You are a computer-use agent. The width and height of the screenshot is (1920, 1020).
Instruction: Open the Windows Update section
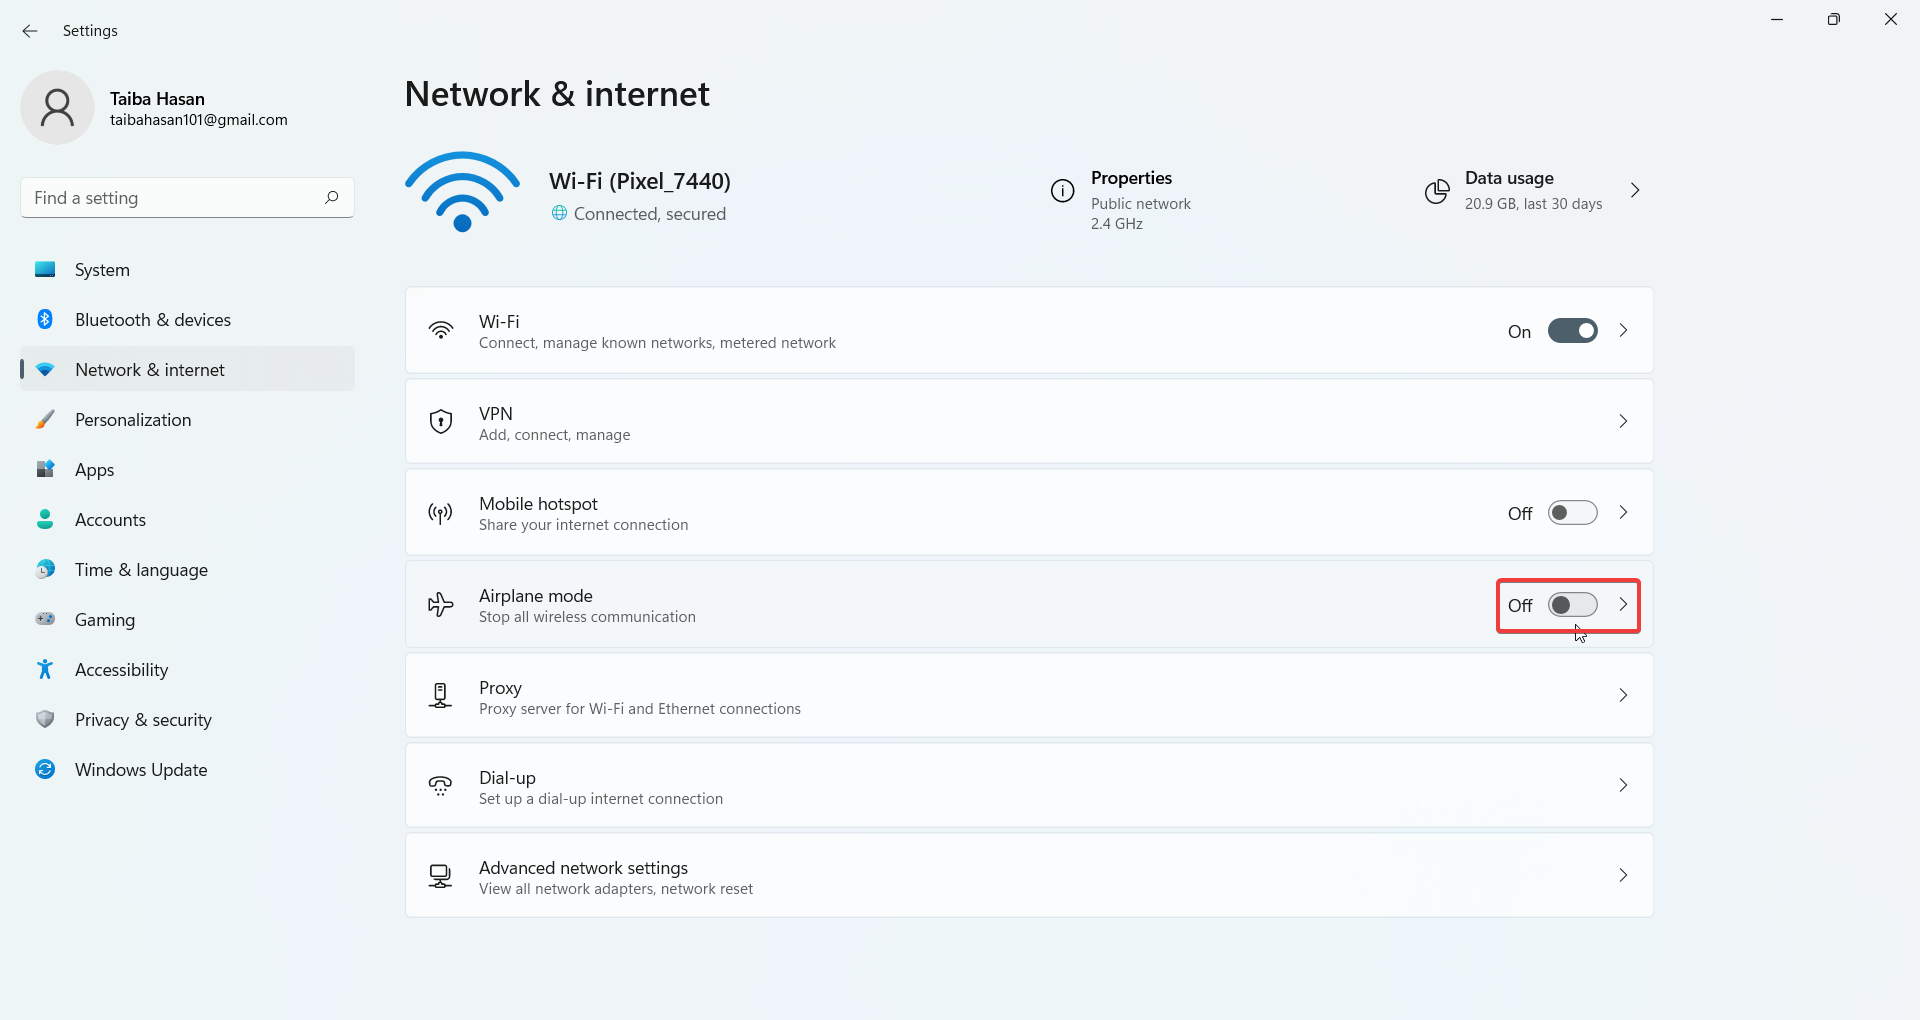pyautogui.click(x=141, y=769)
